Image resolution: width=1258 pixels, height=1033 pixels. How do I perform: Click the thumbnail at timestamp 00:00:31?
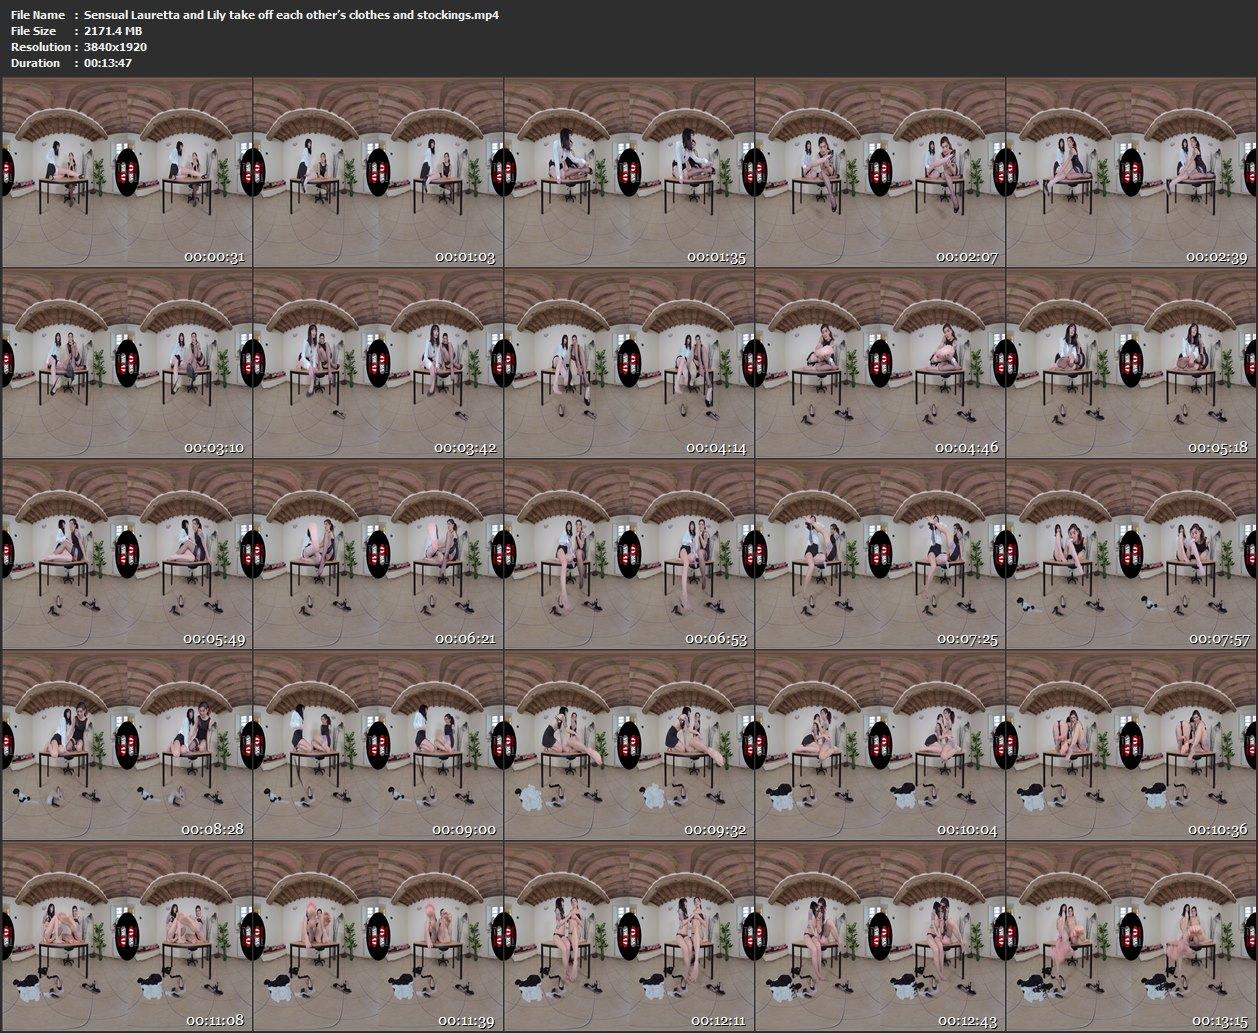(x=127, y=173)
